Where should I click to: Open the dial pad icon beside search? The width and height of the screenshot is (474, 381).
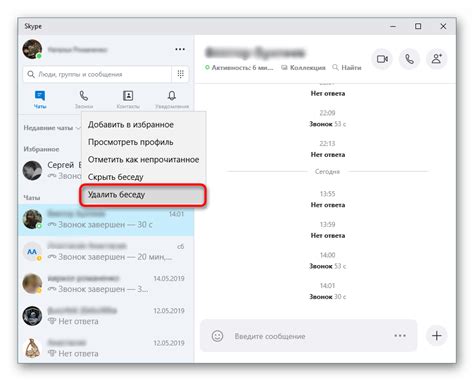pos(180,74)
